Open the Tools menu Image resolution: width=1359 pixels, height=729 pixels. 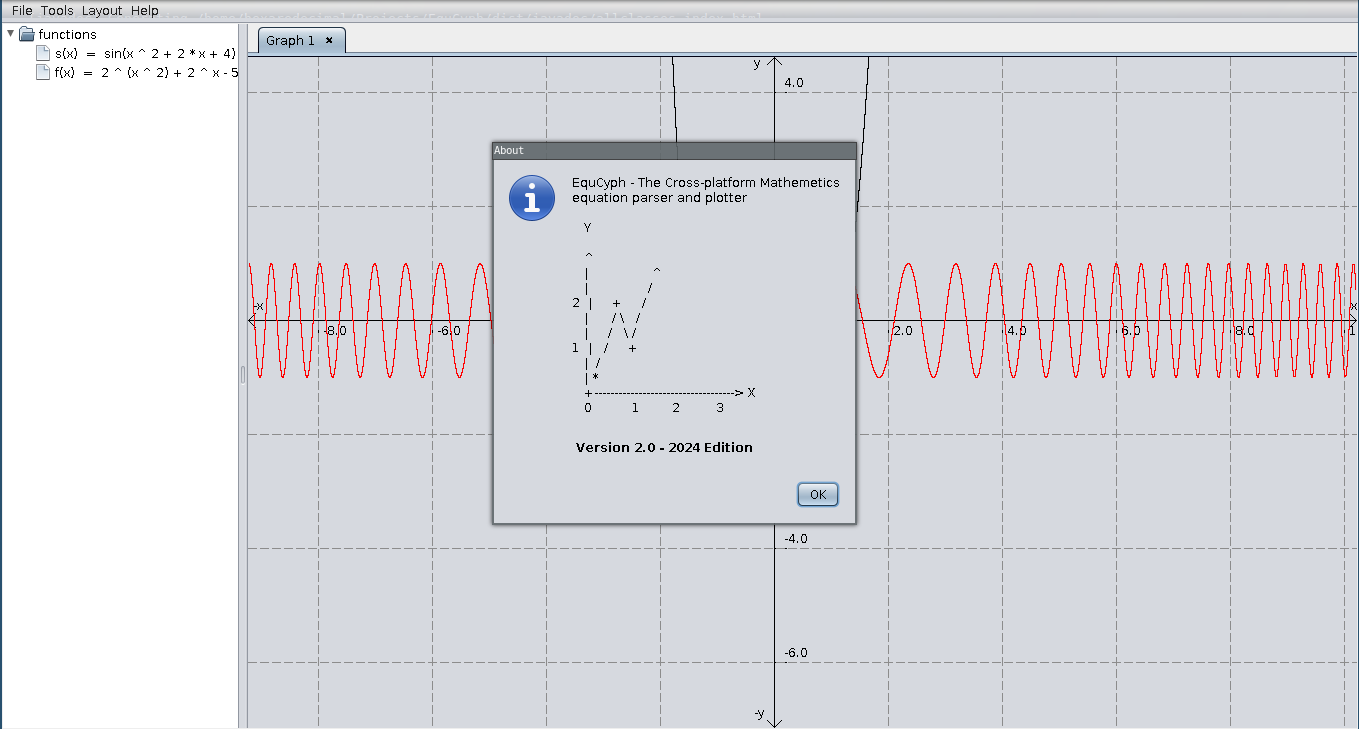click(x=57, y=10)
